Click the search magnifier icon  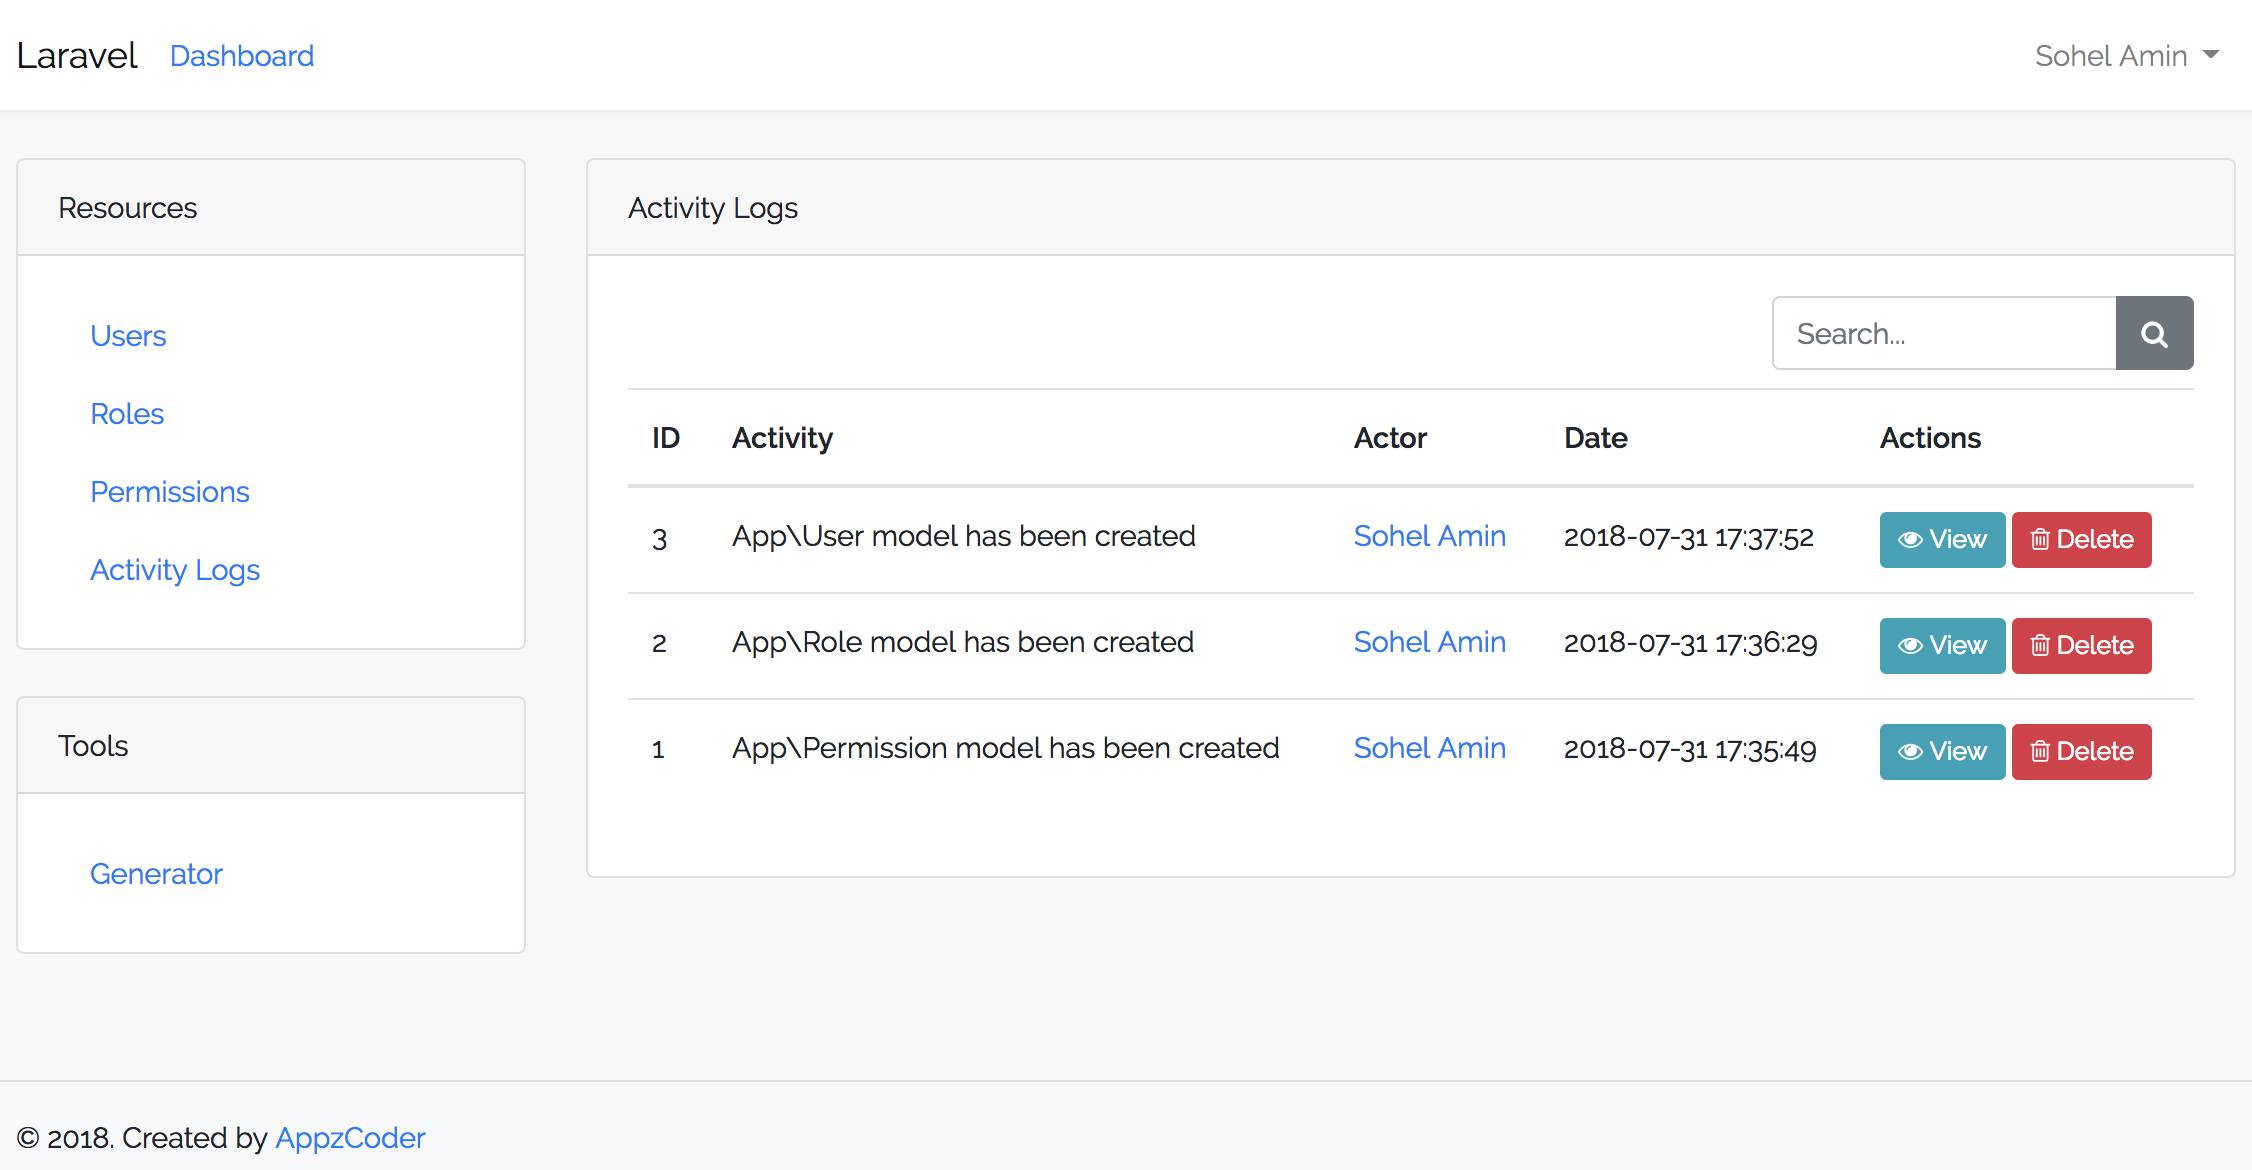(2155, 333)
